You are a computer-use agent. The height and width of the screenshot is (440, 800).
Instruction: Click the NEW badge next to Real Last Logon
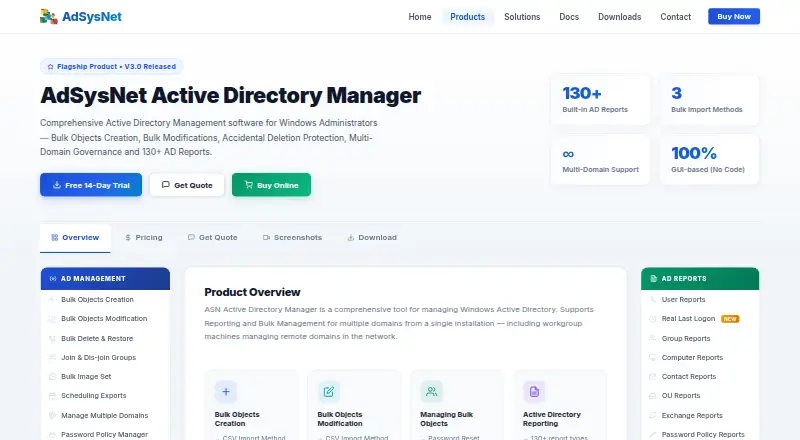pyautogui.click(x=730, y=319)
